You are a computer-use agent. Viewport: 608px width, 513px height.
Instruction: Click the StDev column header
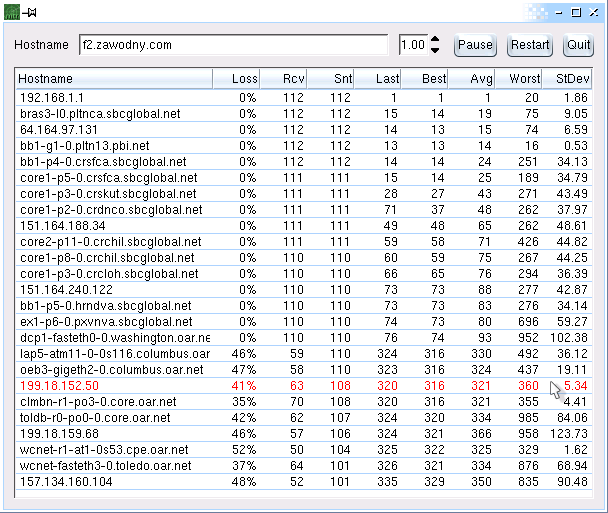[x=569, y=78]
